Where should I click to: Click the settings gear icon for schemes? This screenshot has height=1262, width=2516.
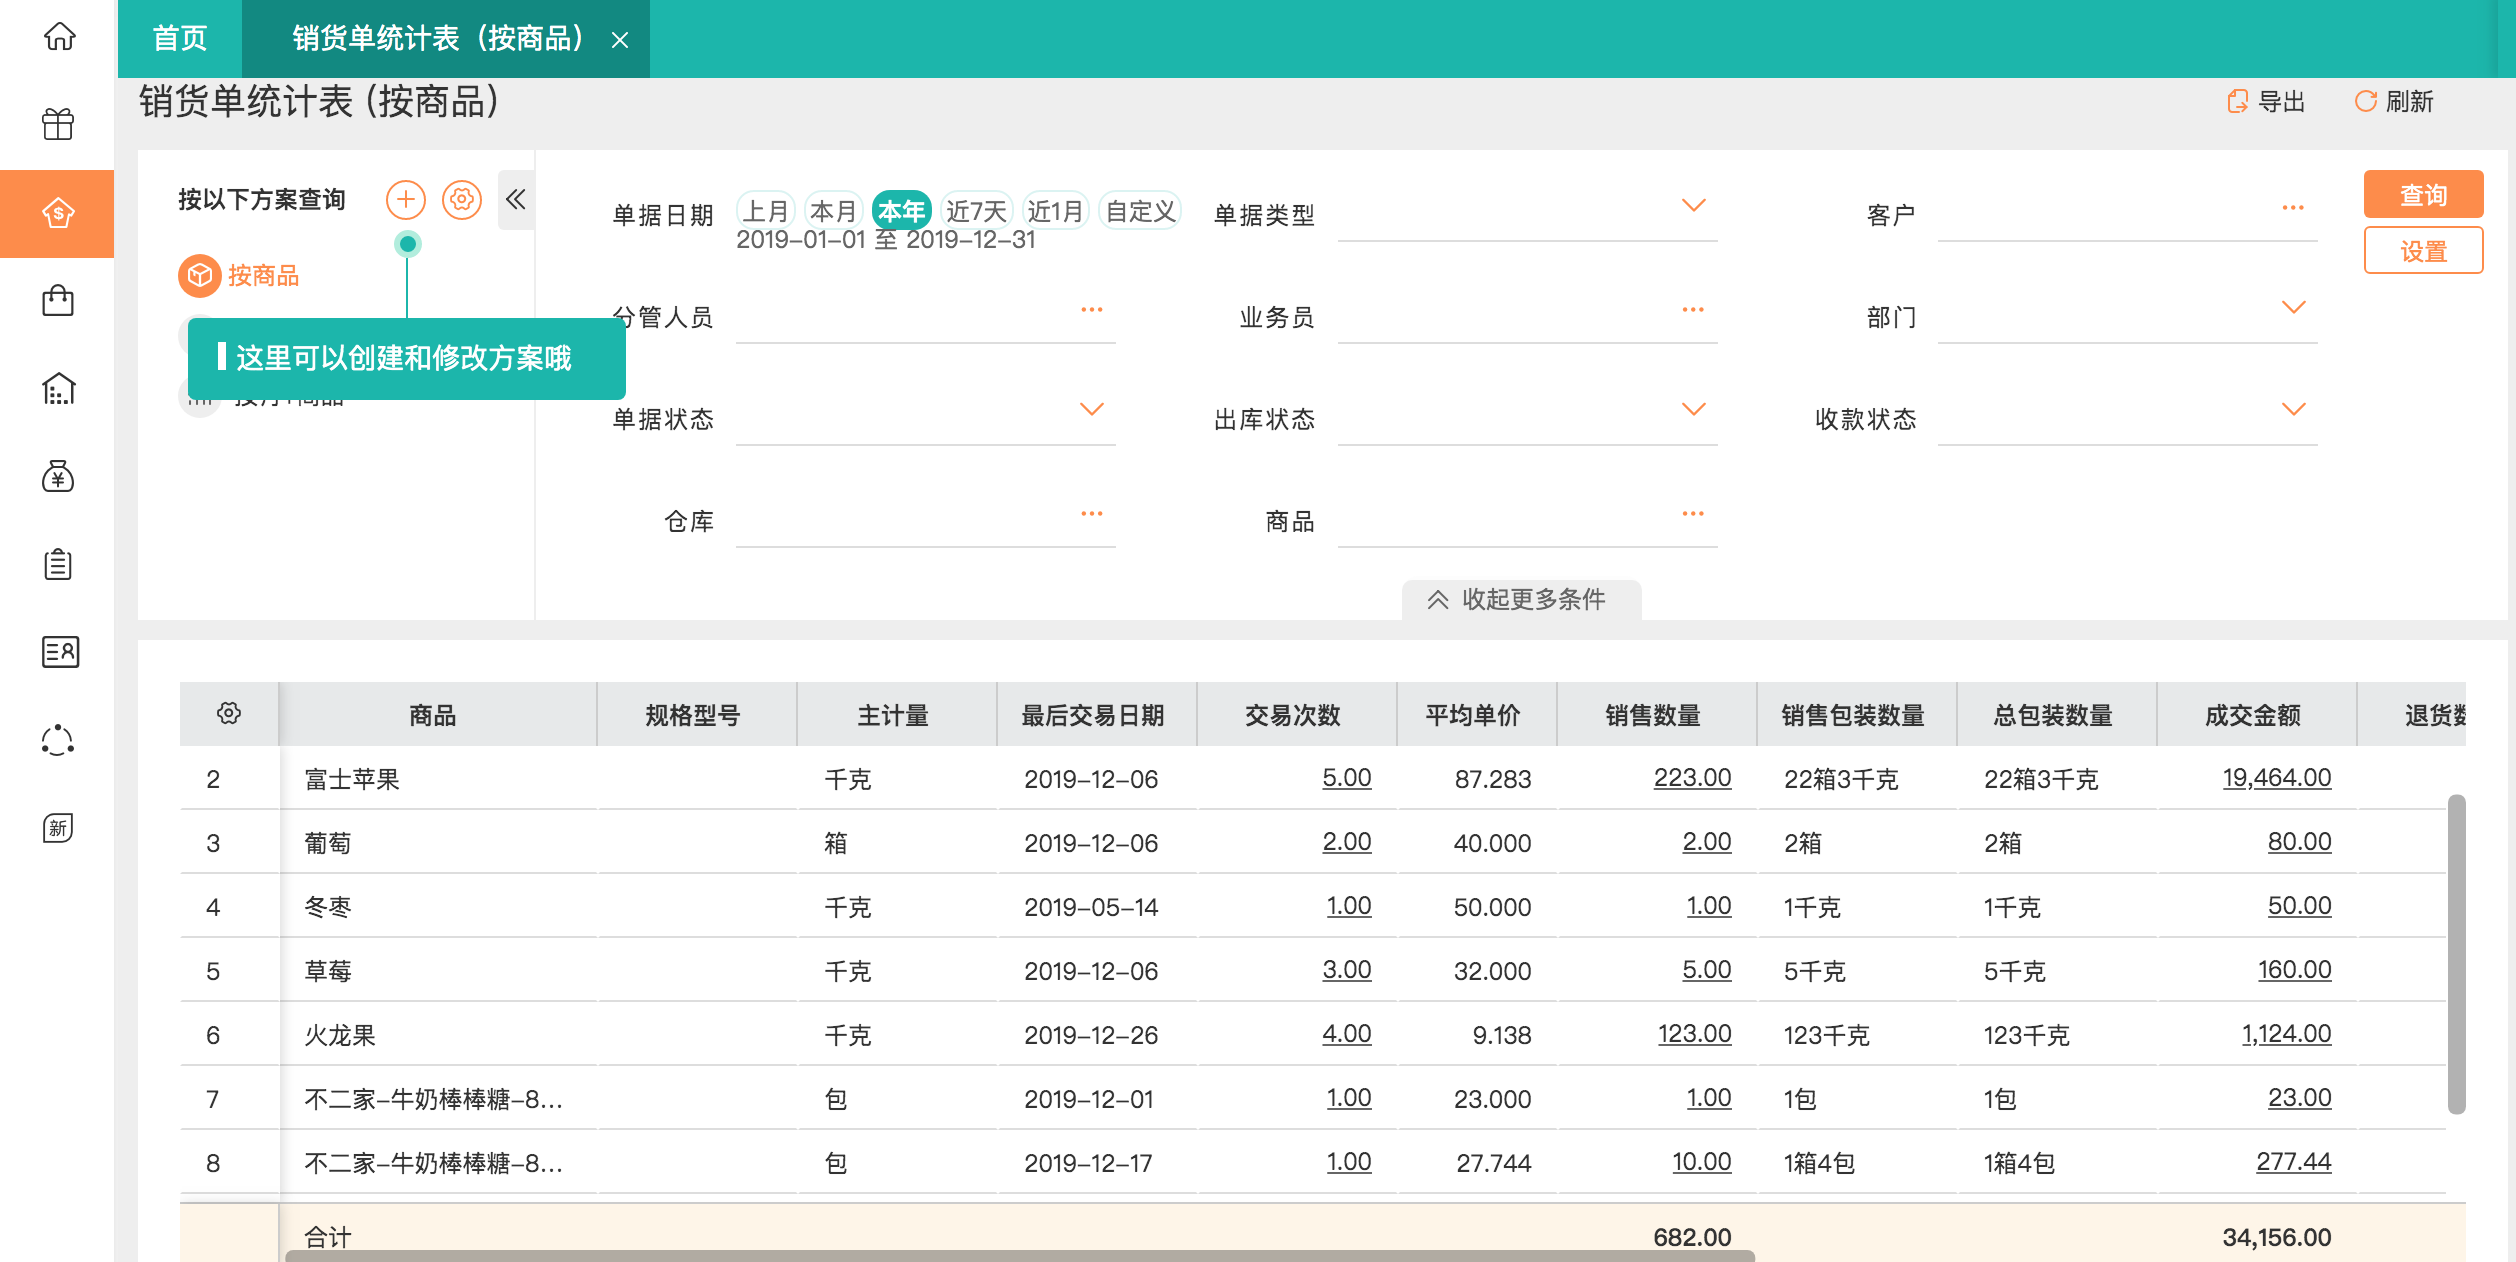coord(462,195)
